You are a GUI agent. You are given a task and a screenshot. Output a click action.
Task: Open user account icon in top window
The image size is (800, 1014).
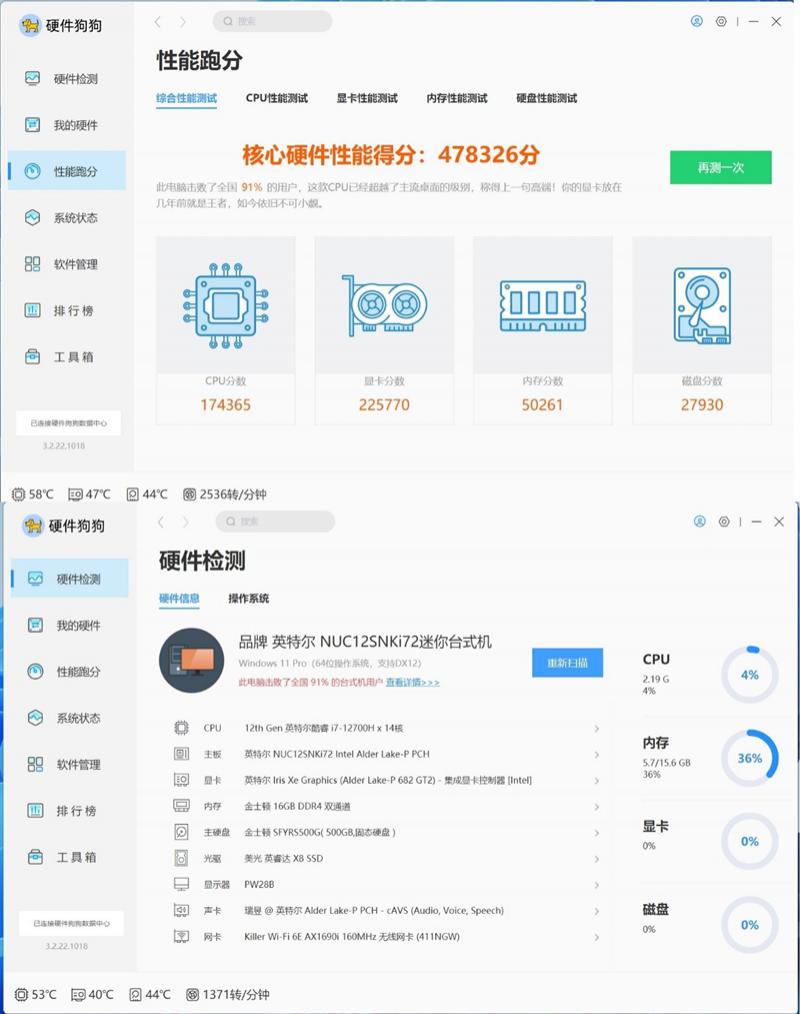tap(697, 21)
